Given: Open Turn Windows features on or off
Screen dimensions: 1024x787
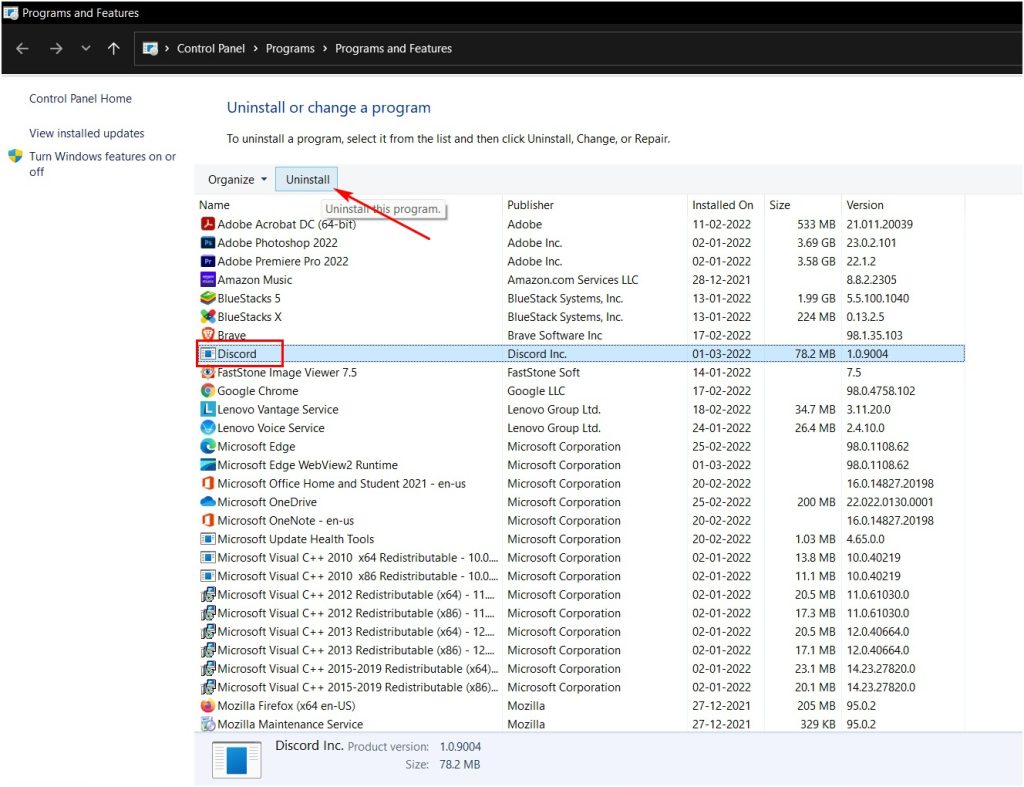Looking at the screenshot, I should coord(103,164).
